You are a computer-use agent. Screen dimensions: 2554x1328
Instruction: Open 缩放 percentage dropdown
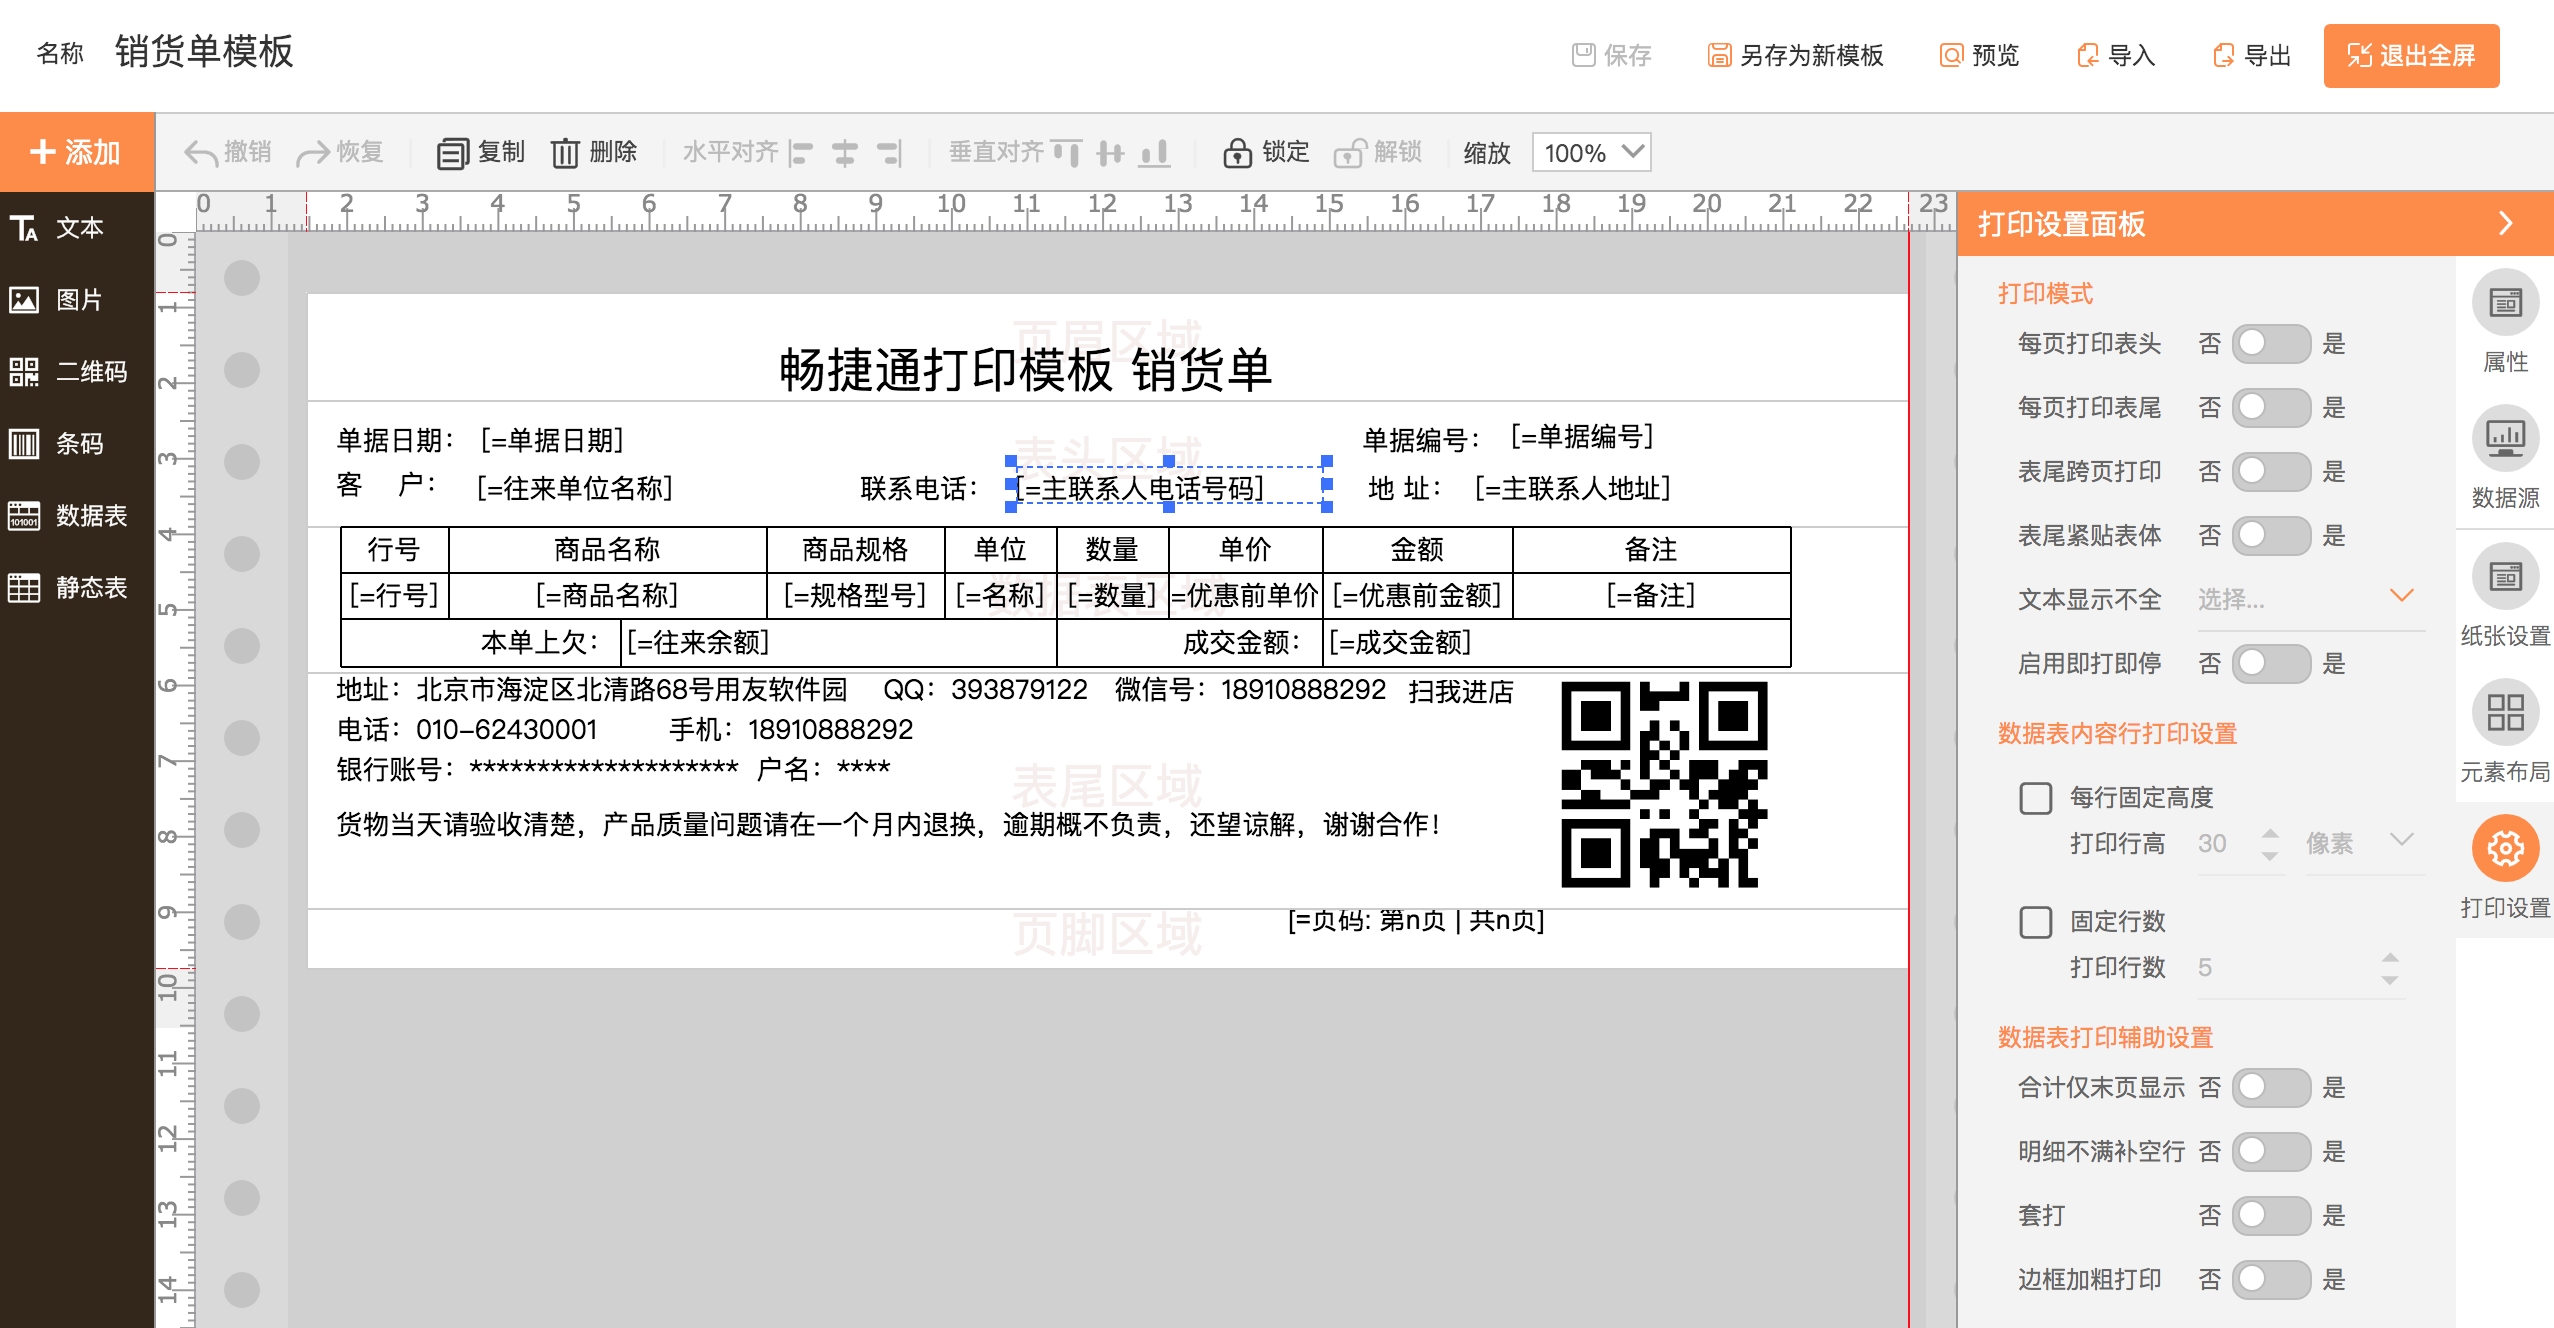(x=1589, y=154)
